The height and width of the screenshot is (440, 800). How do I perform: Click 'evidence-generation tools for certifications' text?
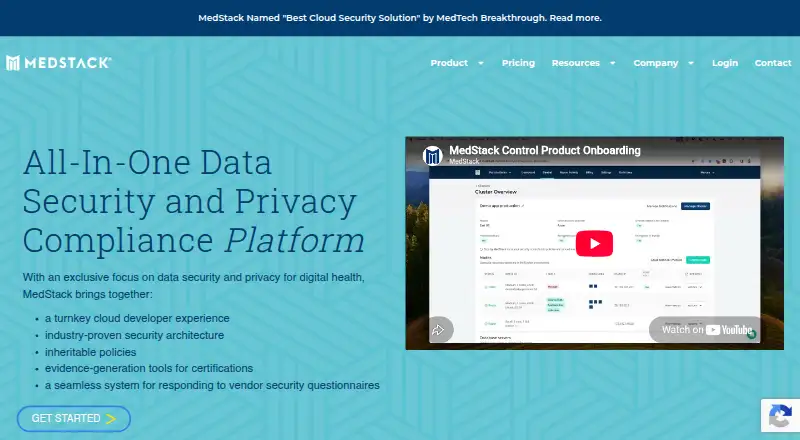149,369
